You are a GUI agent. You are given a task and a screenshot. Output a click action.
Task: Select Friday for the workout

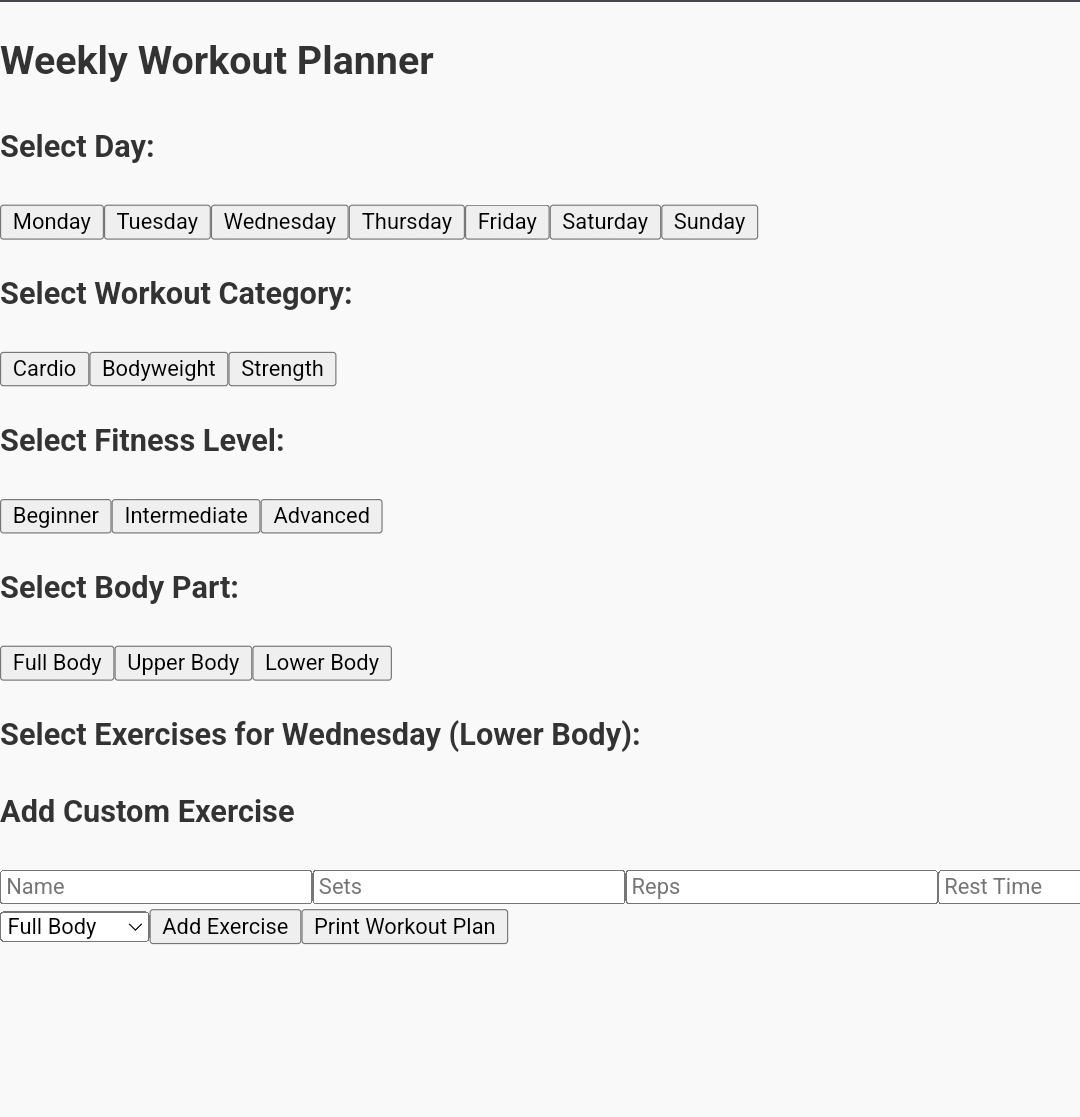point(507,222)
